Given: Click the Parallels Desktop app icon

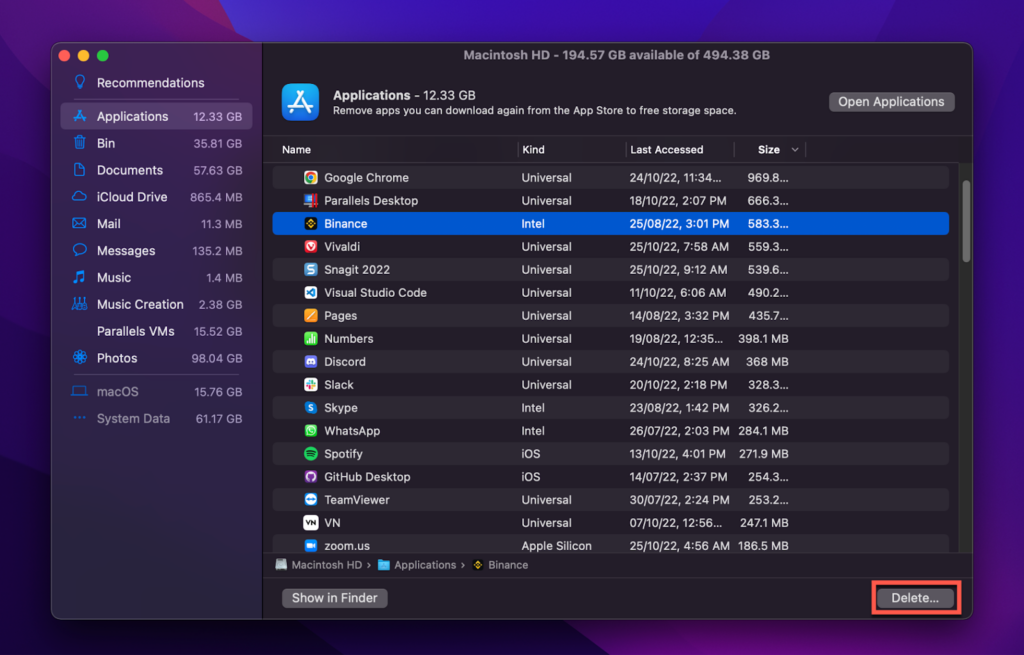Looking at the screenshot, I should [311, 200].
